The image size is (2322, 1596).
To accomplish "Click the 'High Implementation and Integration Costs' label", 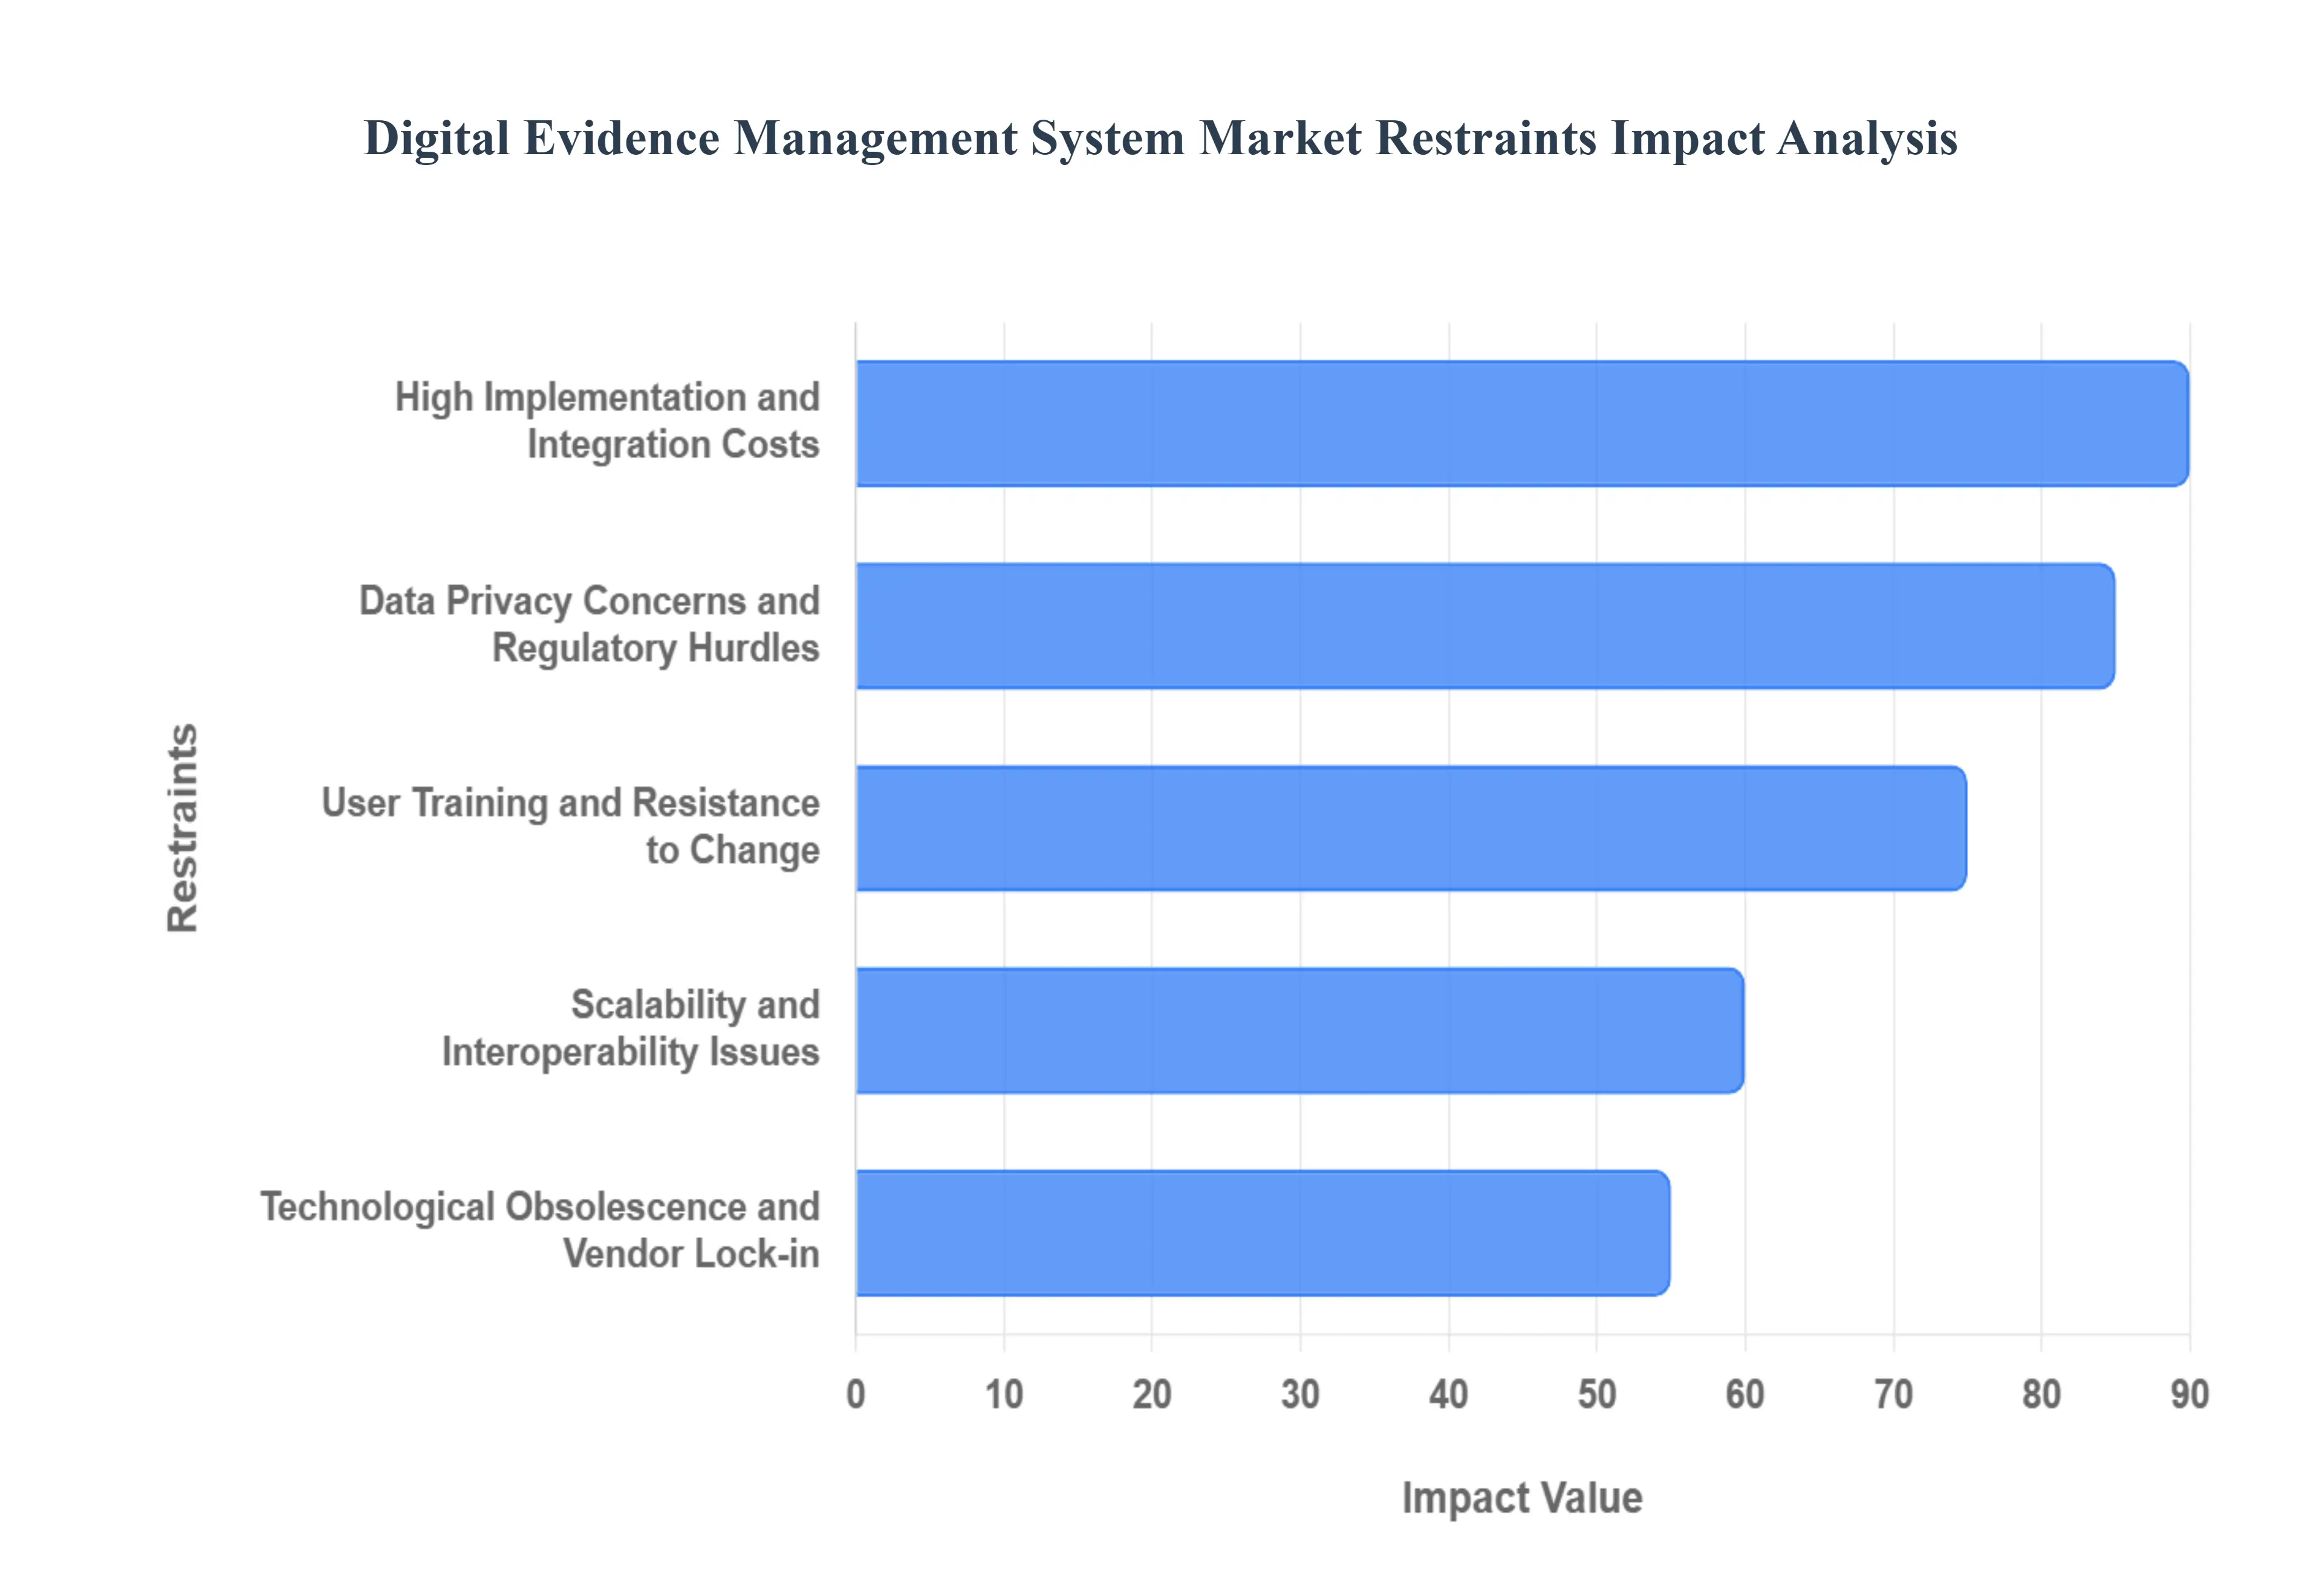I will coord(607,421).
